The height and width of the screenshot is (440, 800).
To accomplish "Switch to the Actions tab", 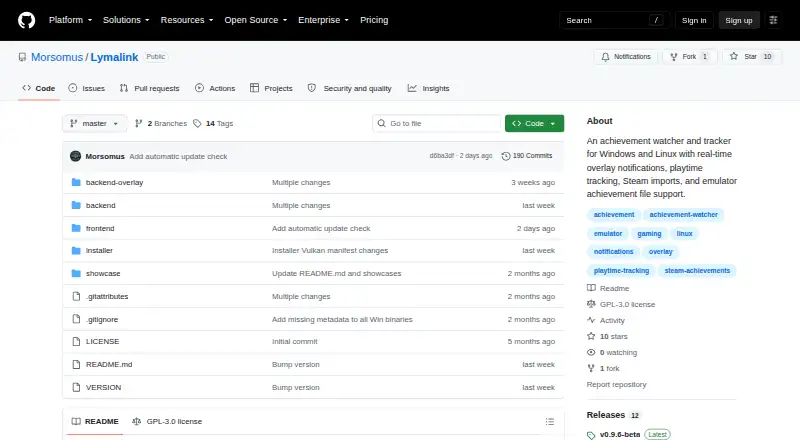I will pos(215,88).
